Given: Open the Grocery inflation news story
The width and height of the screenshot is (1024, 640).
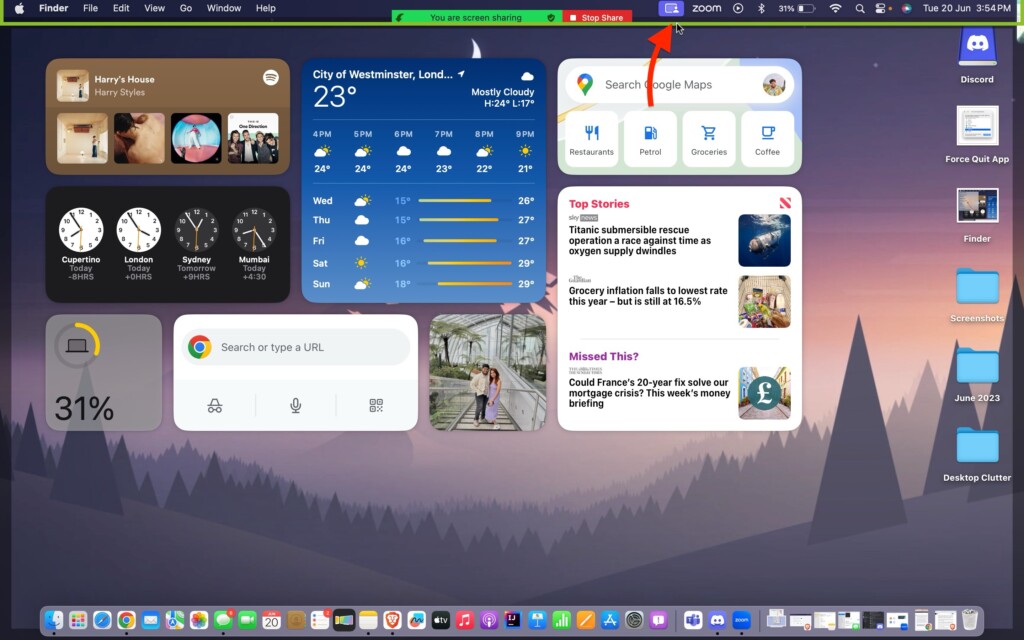Looking at the screenshot, I should click(679, 300).
